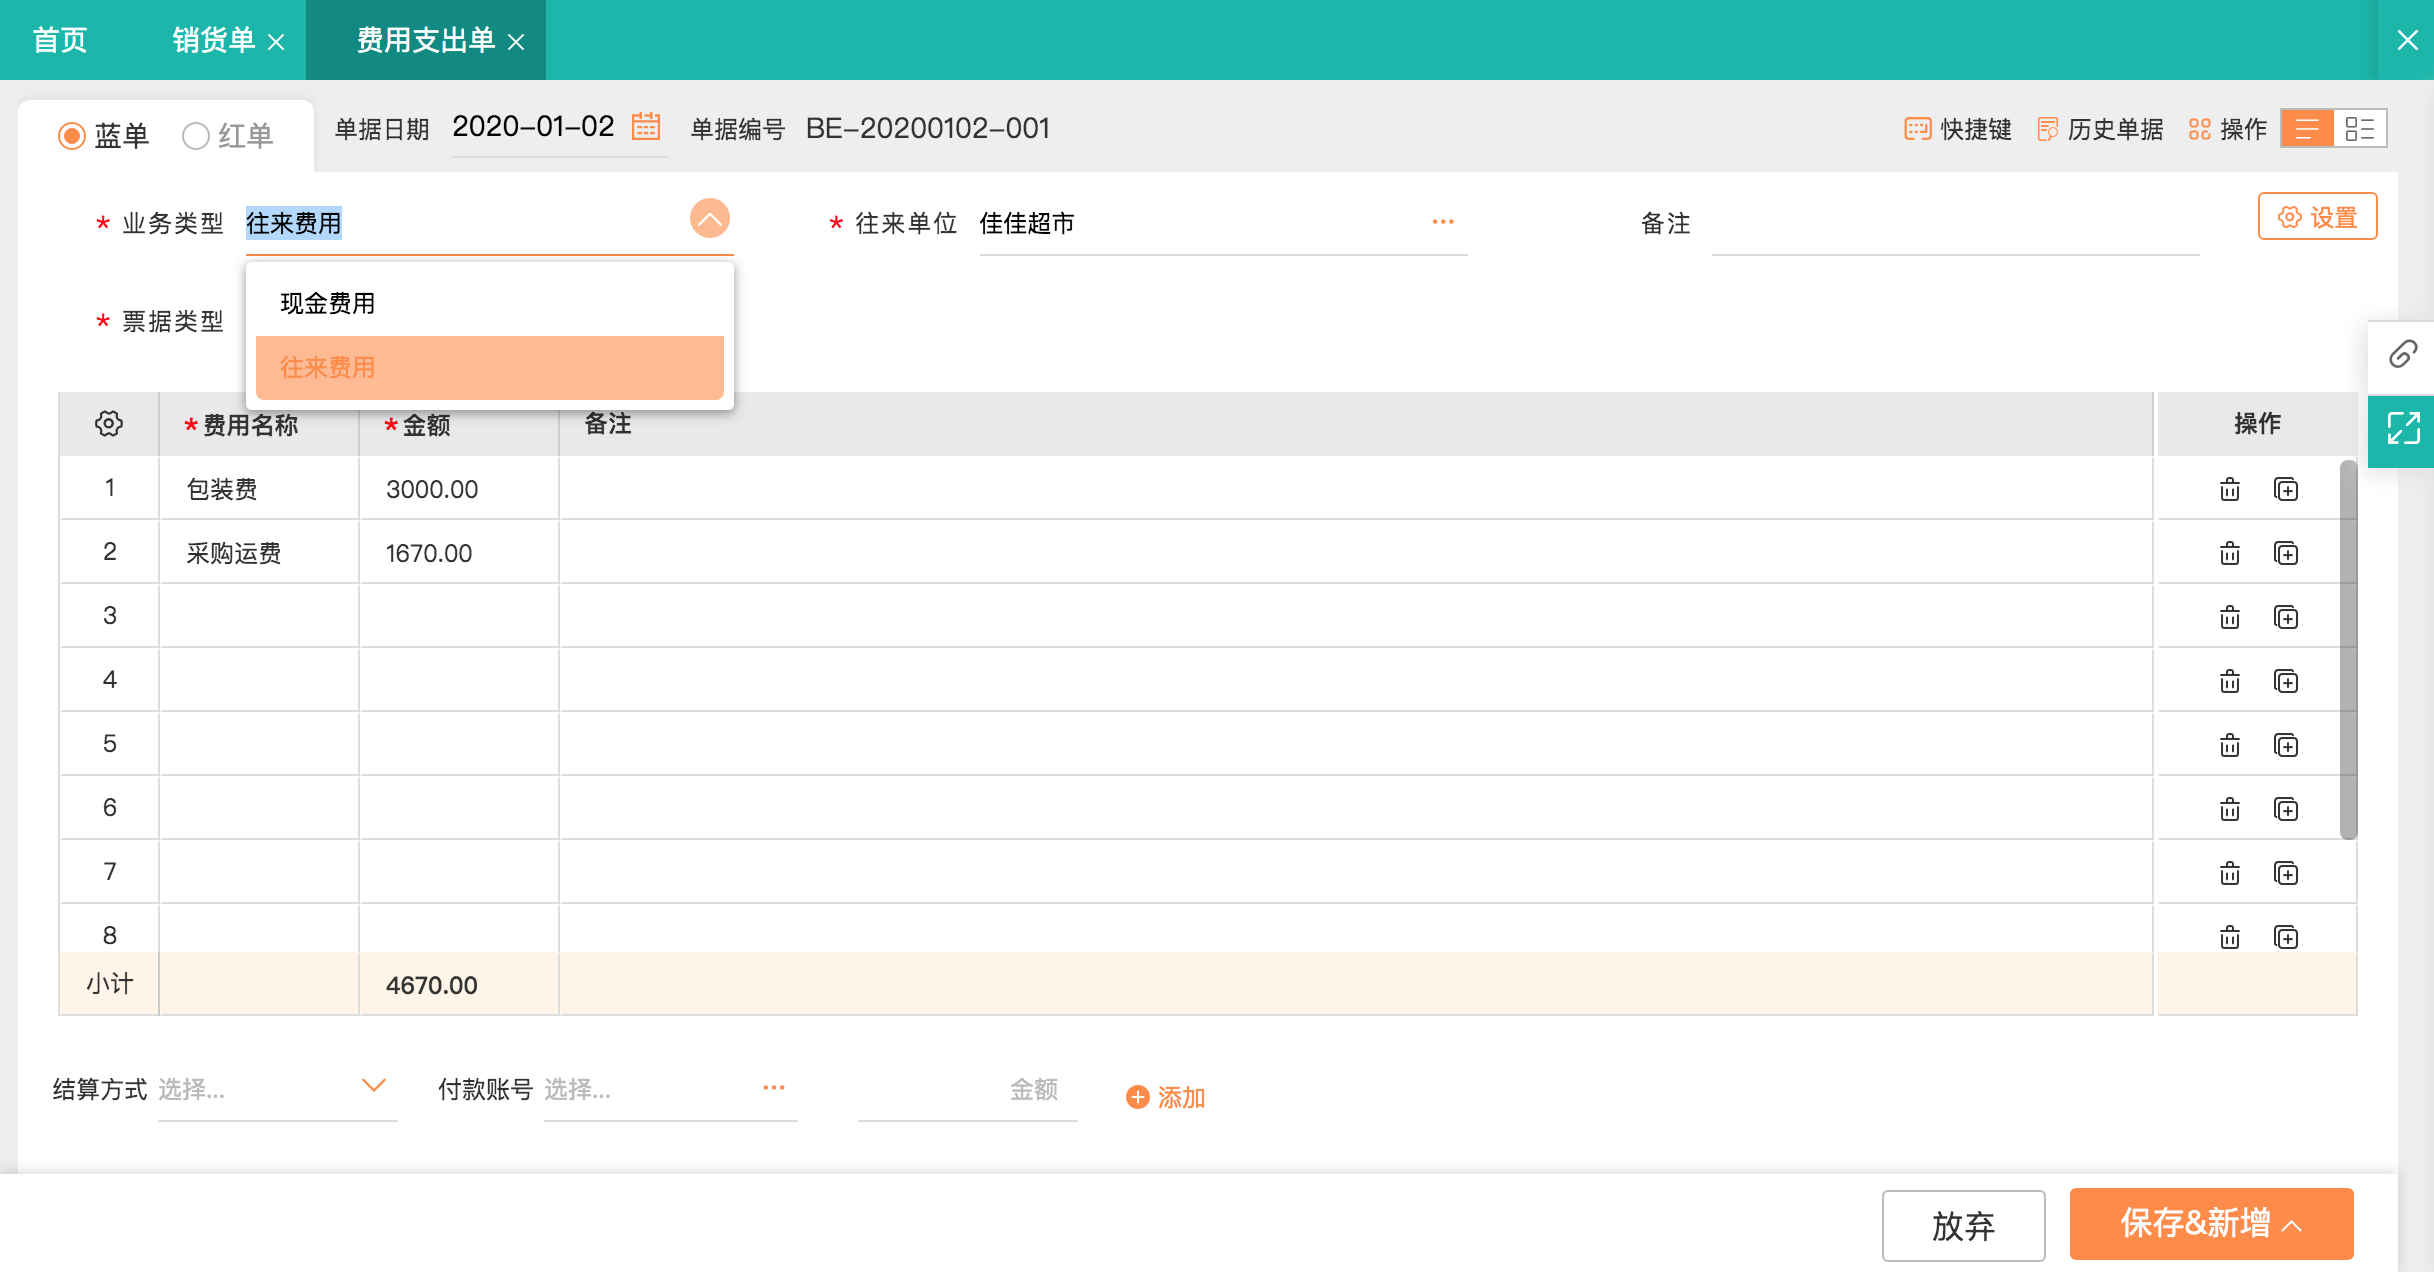The image size is (2434, 1272).
Task: Click the copy icon on row 2
Action: (x=2286, y=552)
